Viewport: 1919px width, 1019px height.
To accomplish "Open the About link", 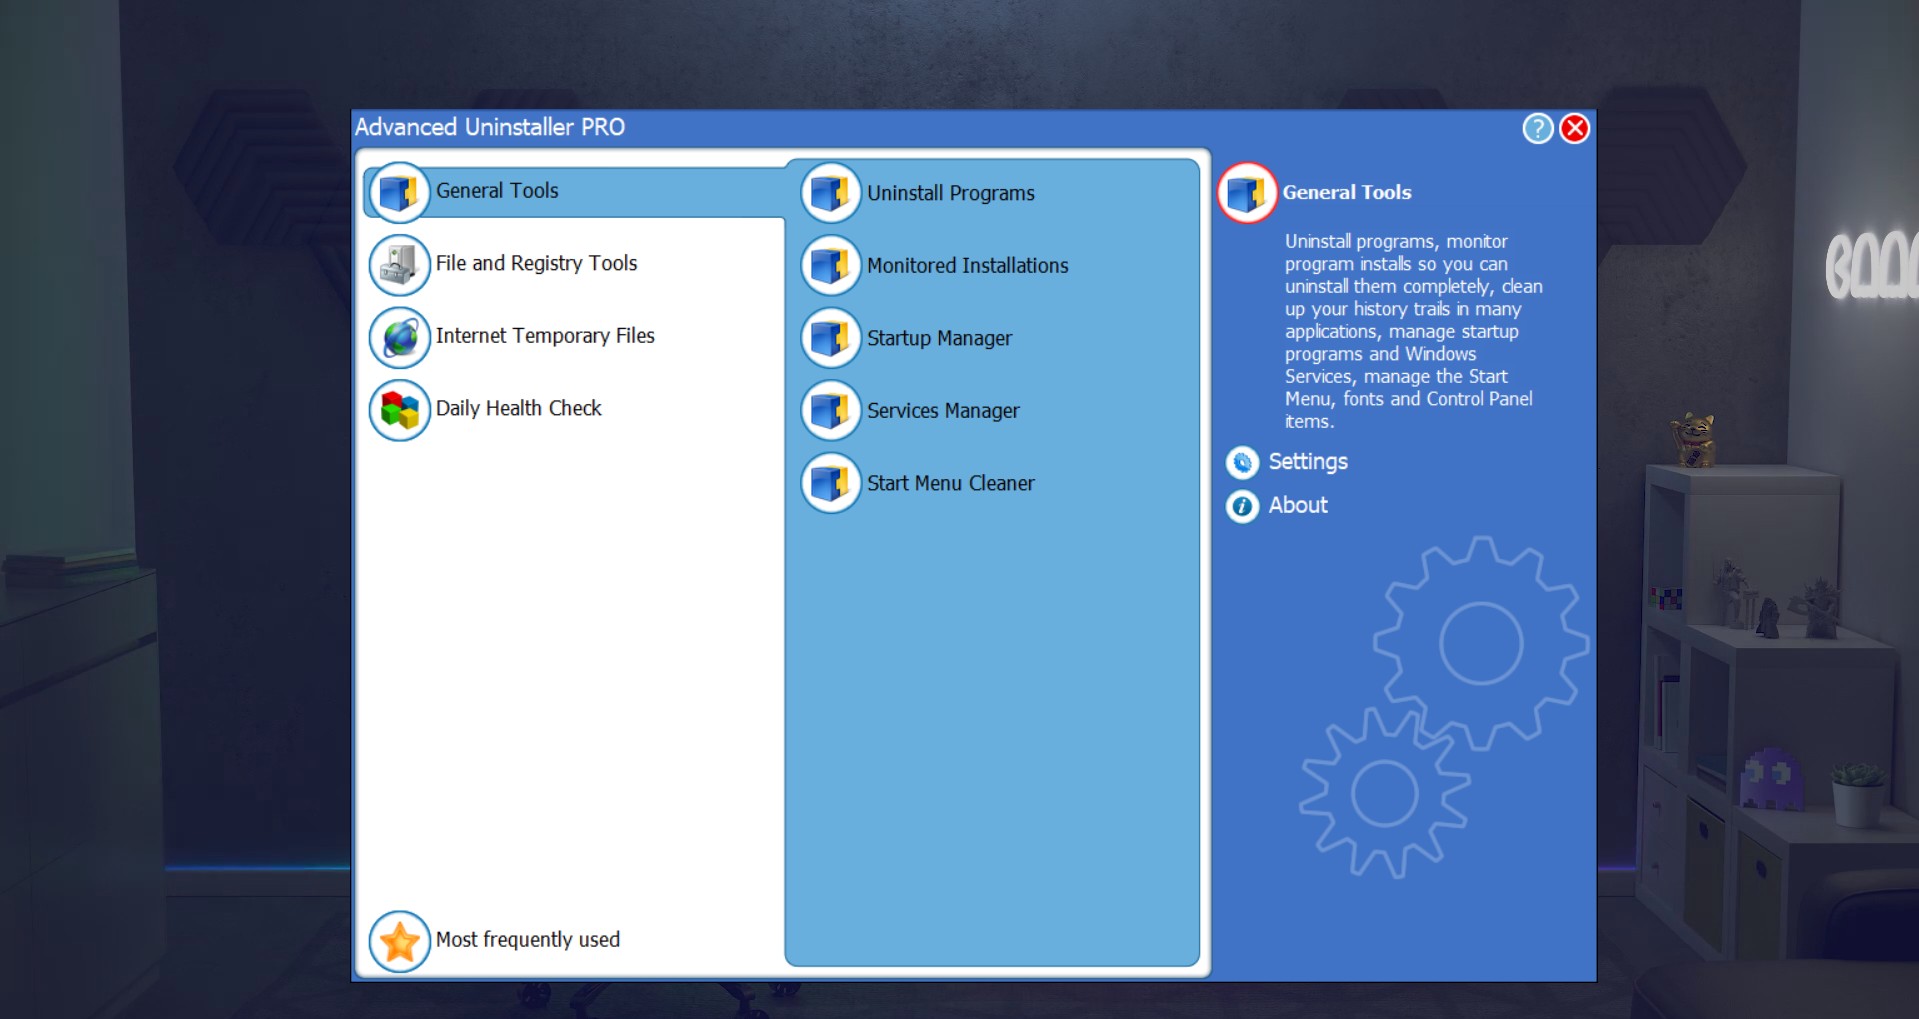I will click(x=1298, y=505).
